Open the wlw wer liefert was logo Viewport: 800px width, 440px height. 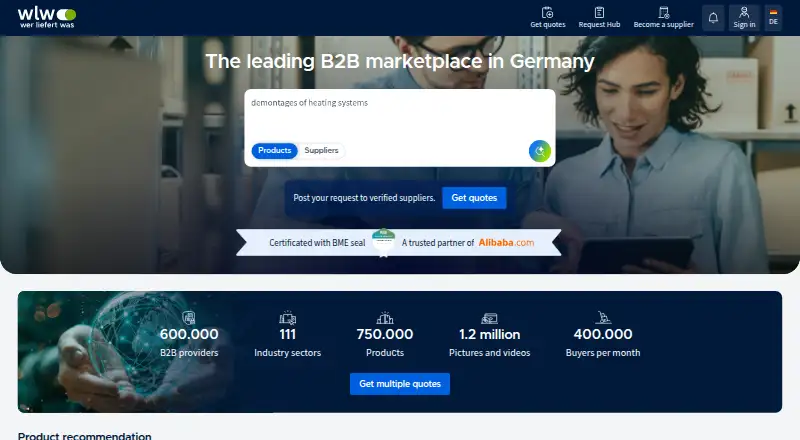[47, 17]
